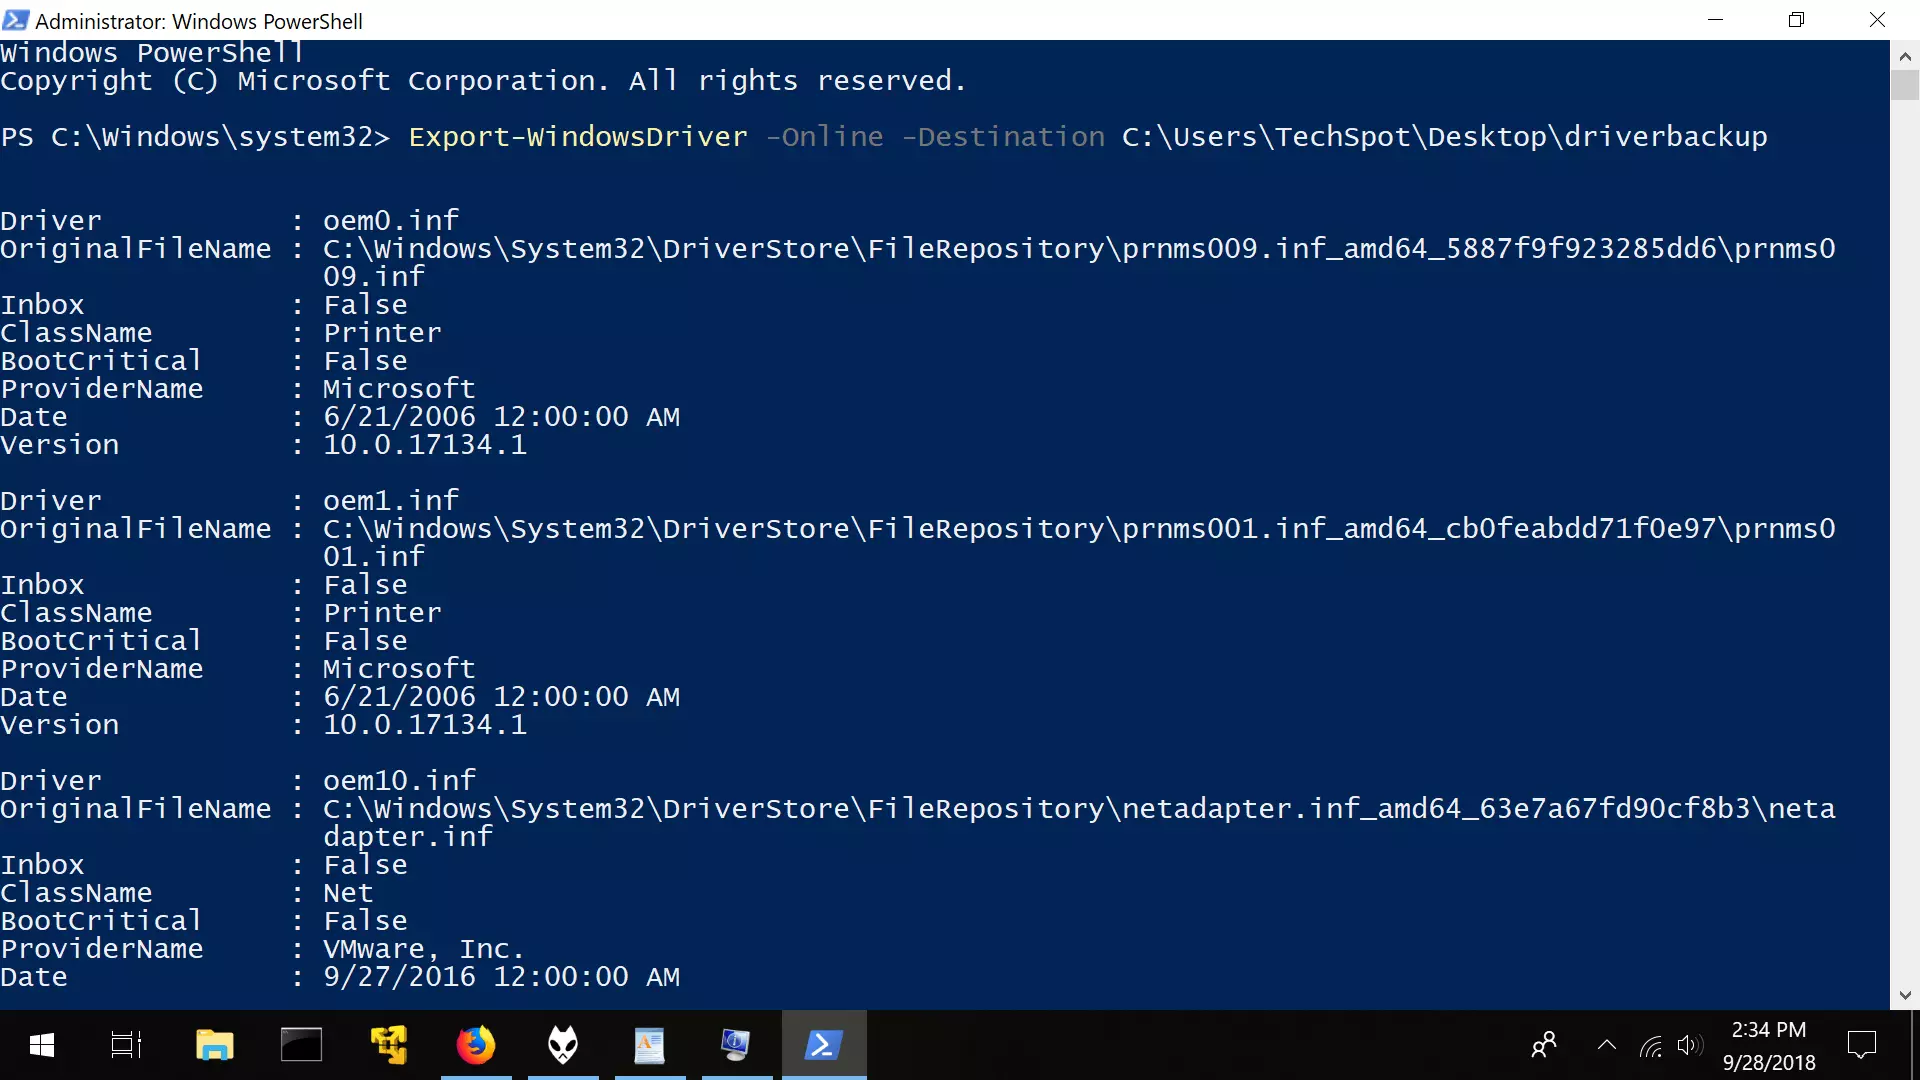Click the unknown app icon next to Firefox
Screen dimensions: 1920x1080
(x=562, y=1046)
